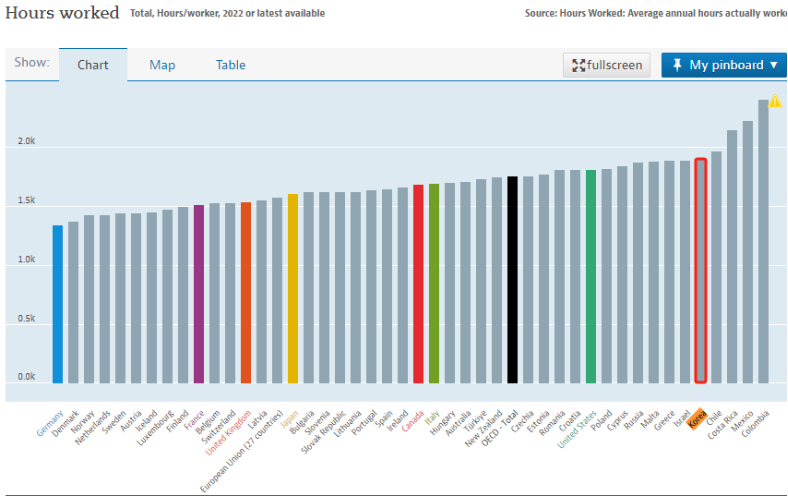The height and width of the screenshot is (496, 788).
Task: Click the blue Germany bar
Action: coord(58,304)
